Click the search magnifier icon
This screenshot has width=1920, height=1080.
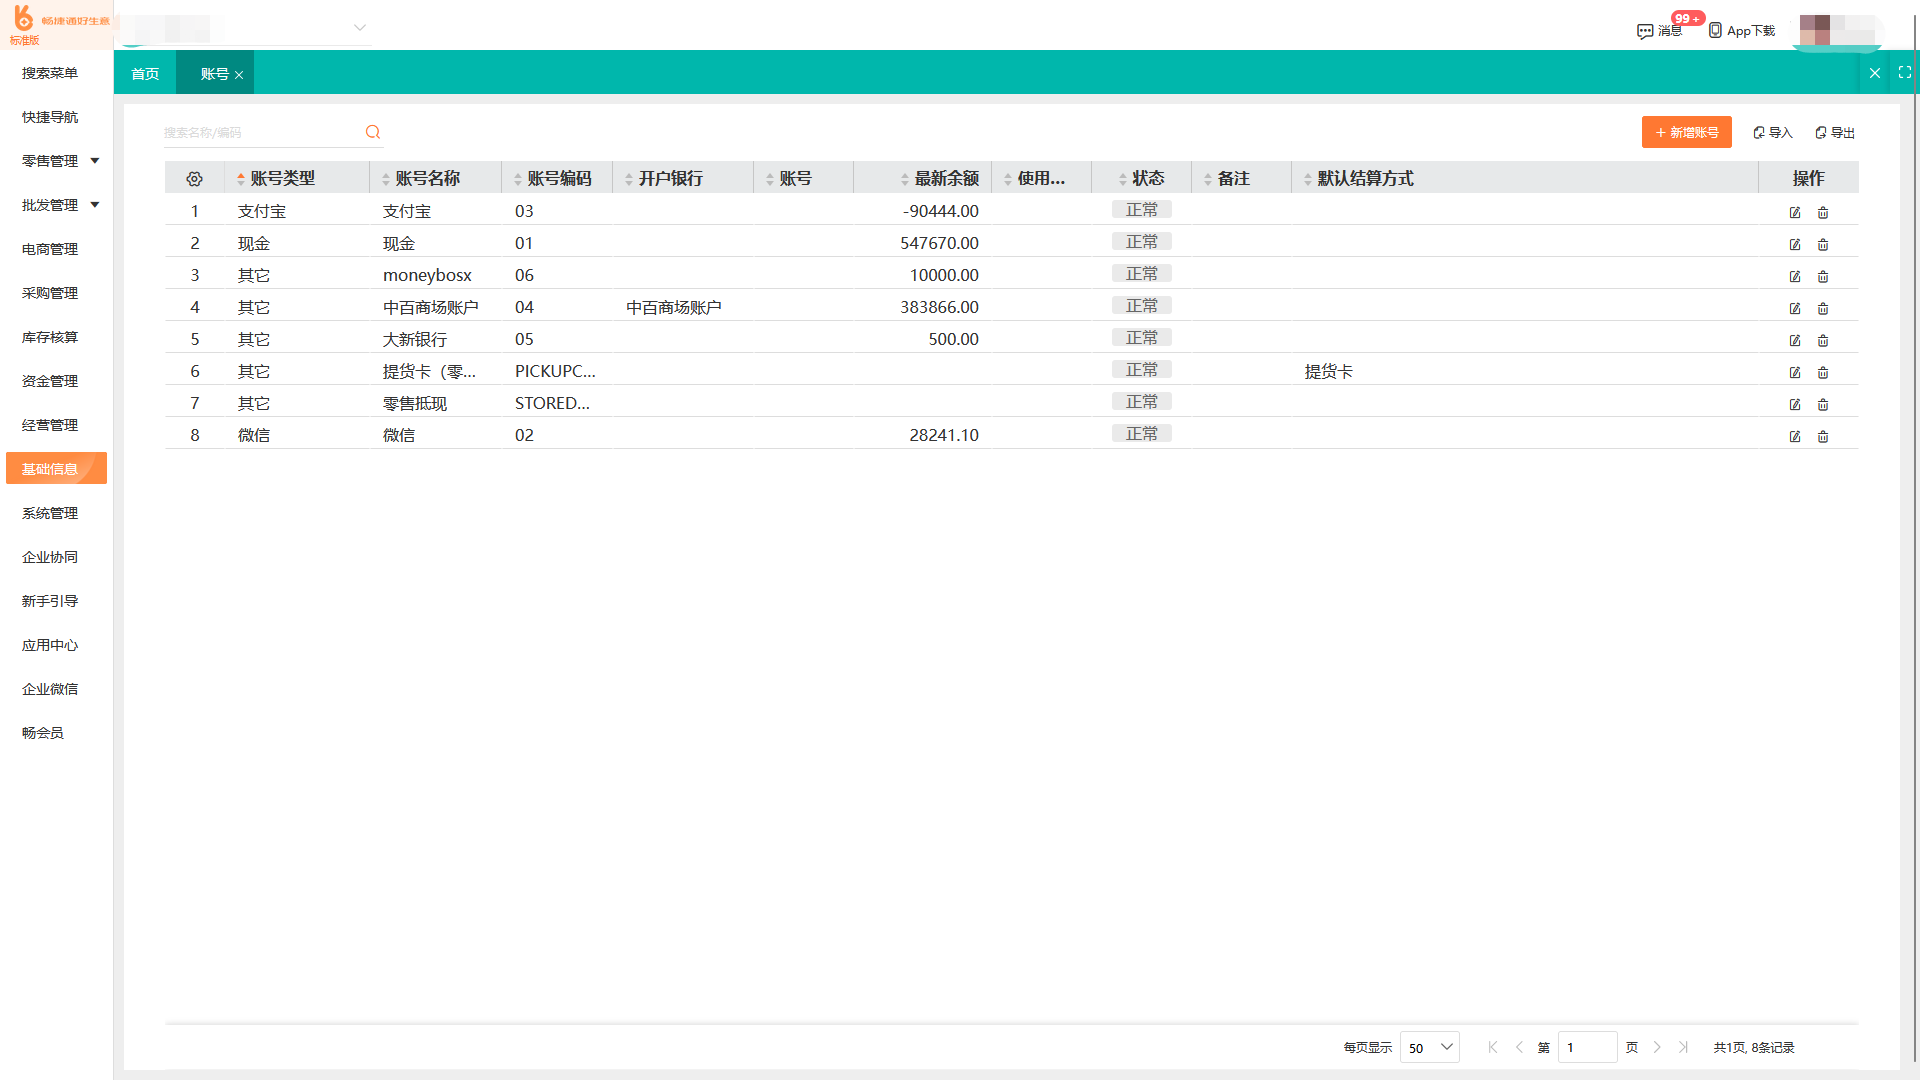point(373,131)
